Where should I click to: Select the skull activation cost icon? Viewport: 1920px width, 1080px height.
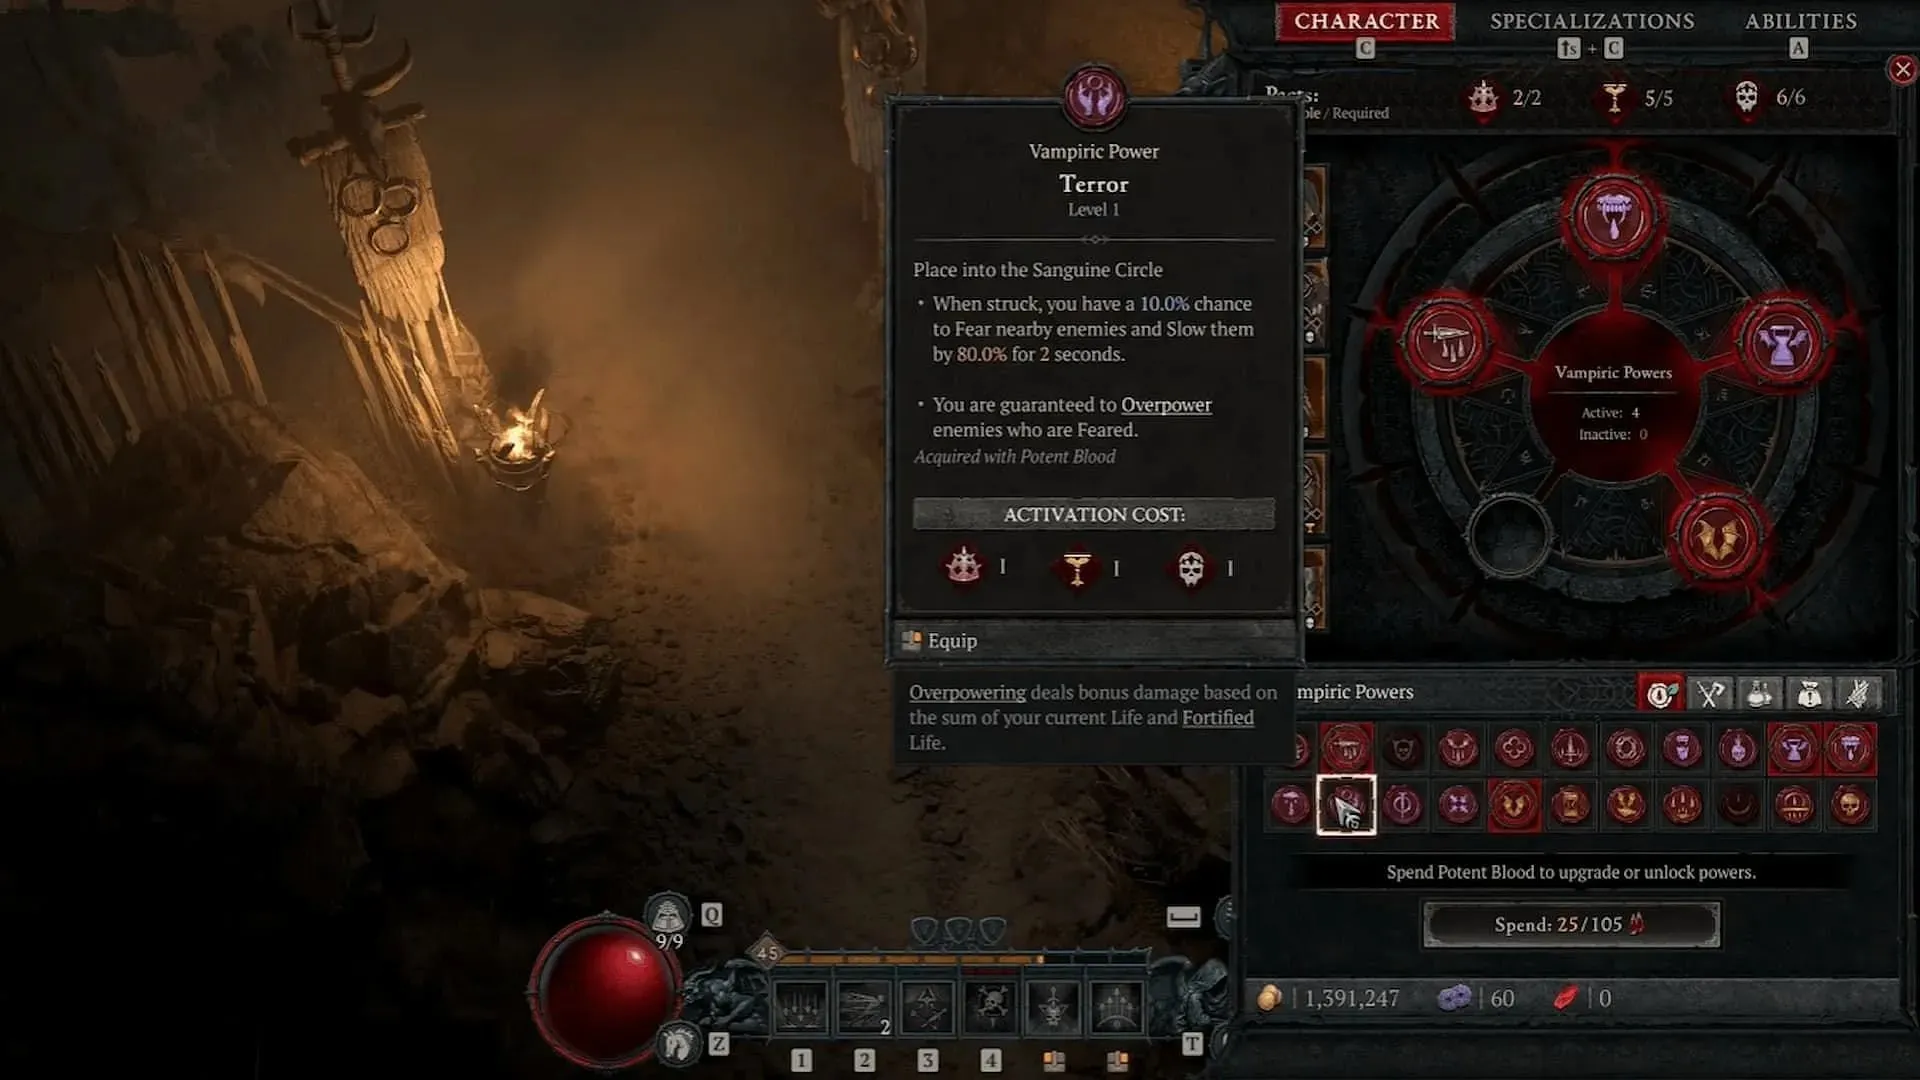pos(1188,567)
